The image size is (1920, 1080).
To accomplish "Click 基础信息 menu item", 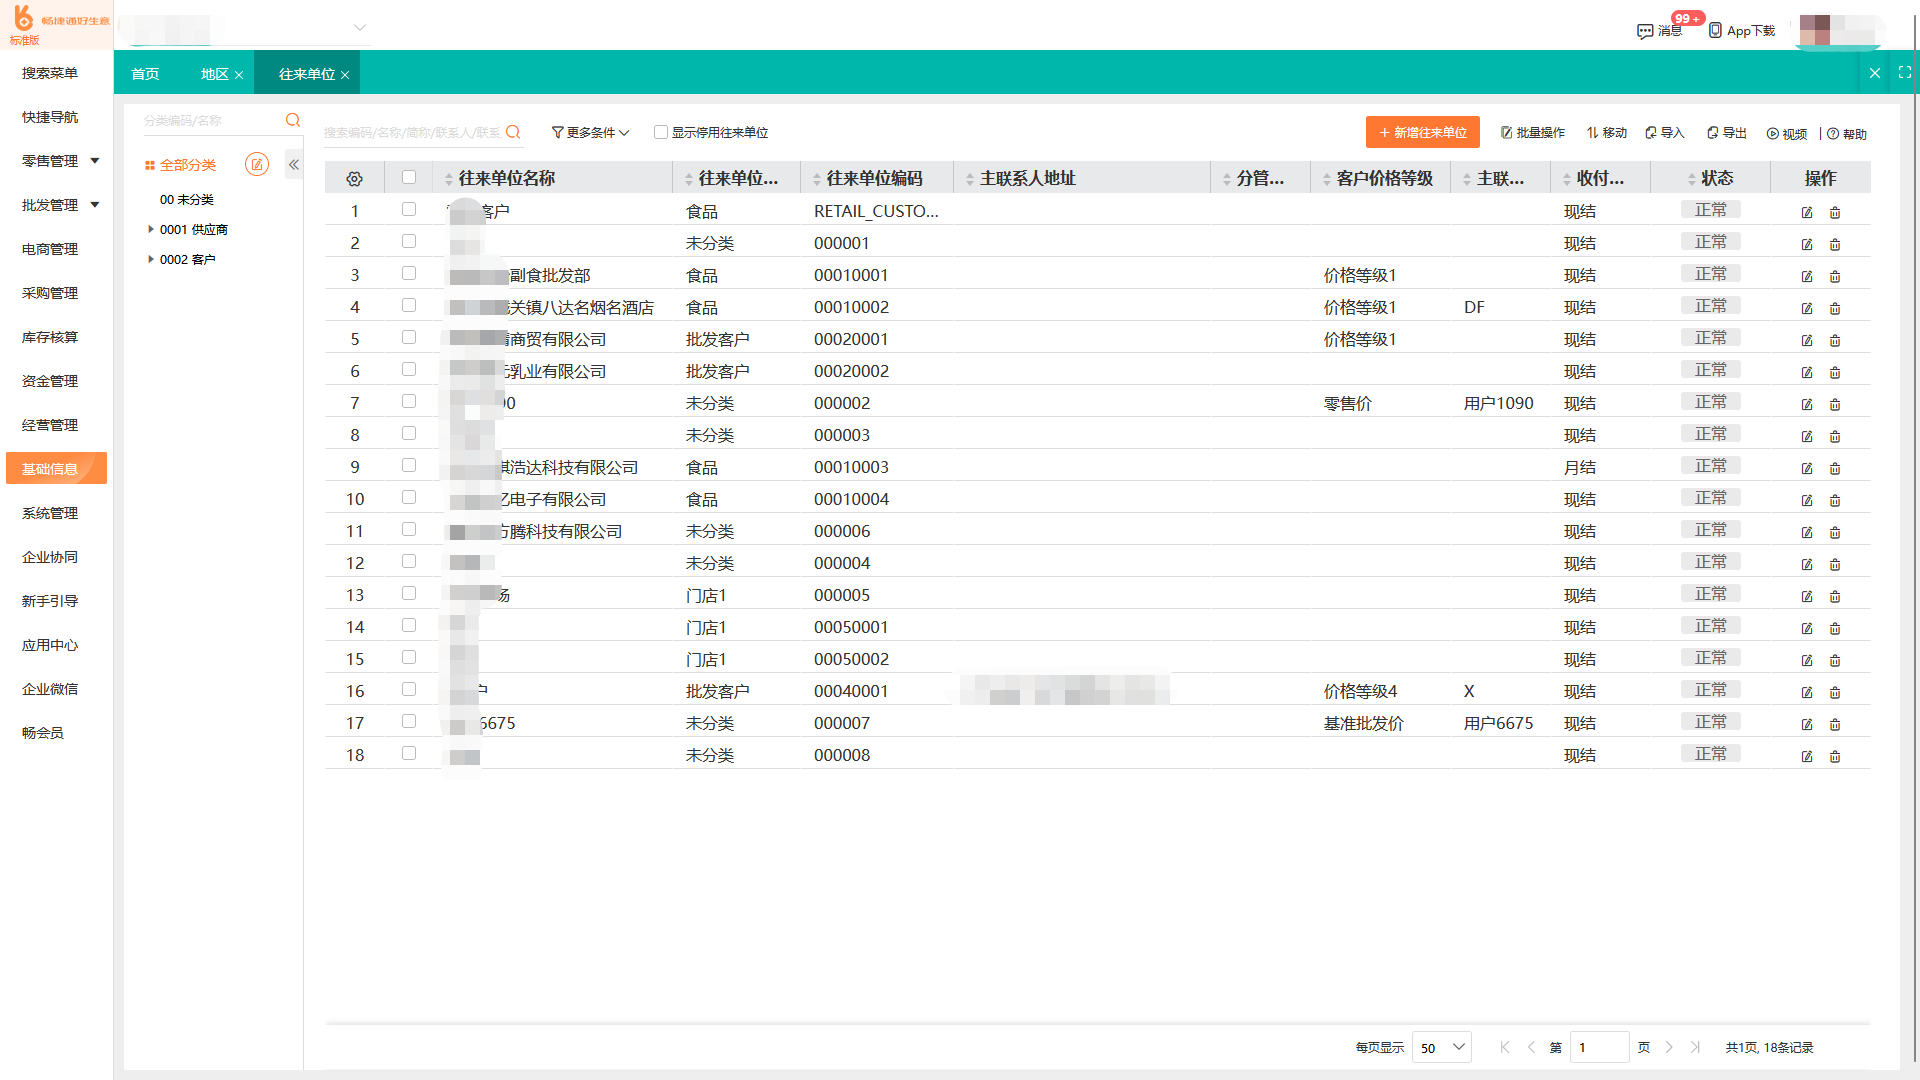I will point(53,468).
